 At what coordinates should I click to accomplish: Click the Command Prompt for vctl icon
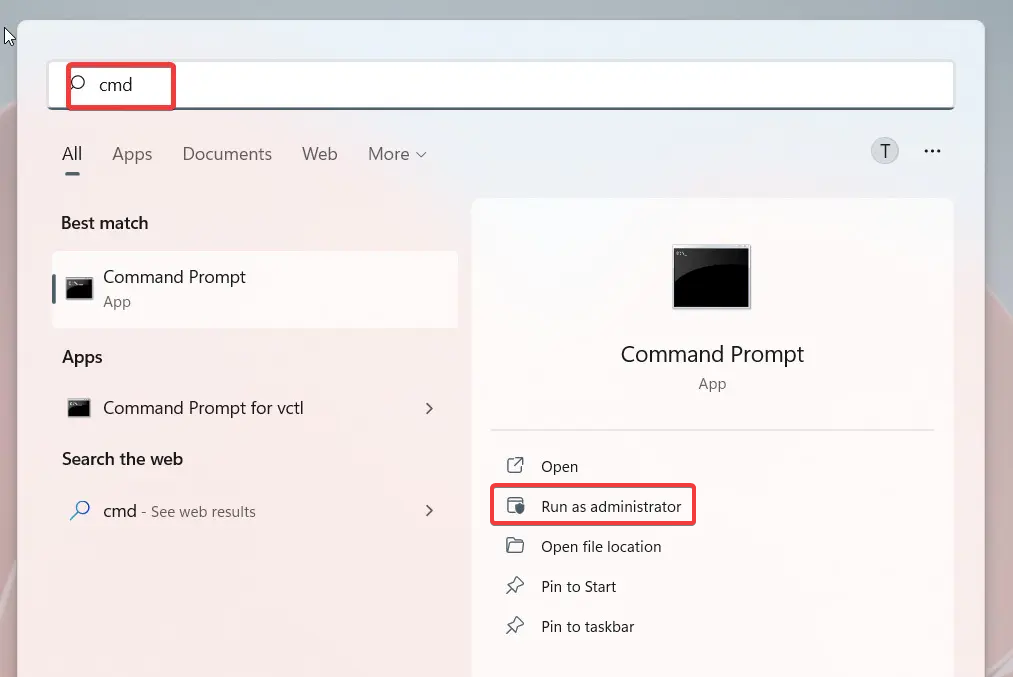coord(80,408)
